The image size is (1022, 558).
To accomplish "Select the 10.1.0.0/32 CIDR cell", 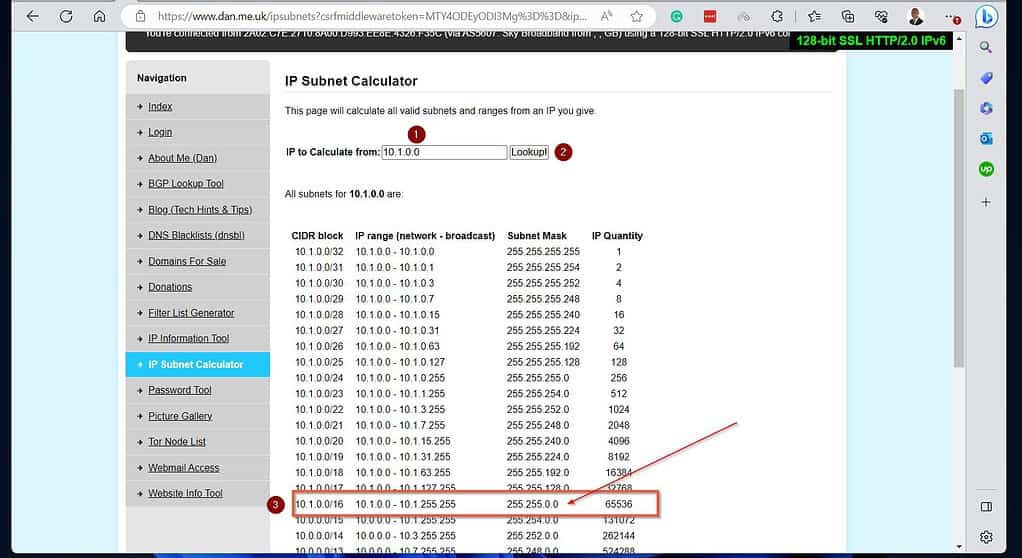I will pyautogui.click(x=319, y=252).
